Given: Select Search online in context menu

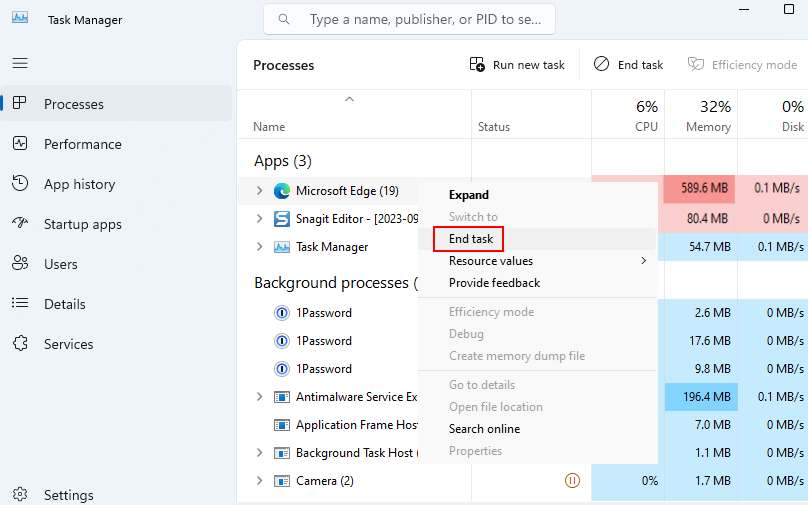Looking at the screenshot, I should coord(484,429).
